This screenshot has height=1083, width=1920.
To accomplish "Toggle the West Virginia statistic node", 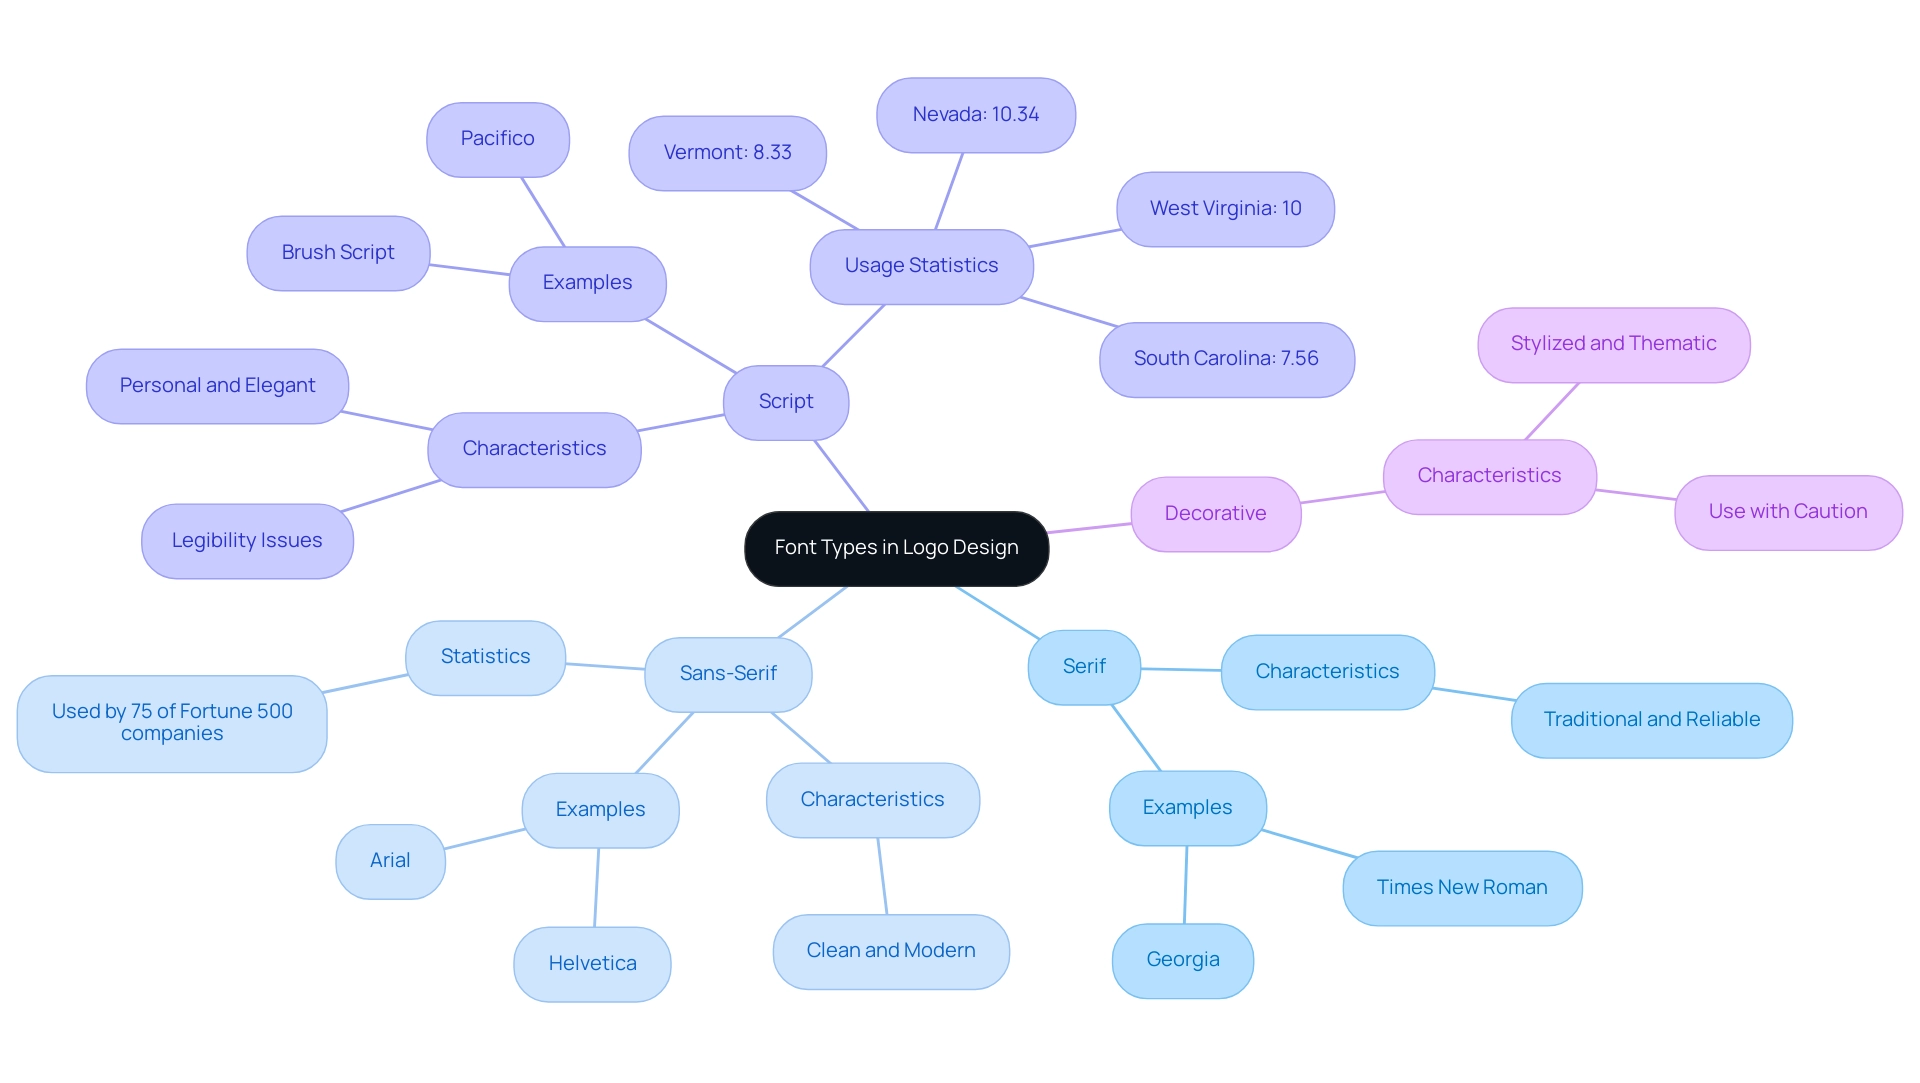I will click(x=1224, y=207).
